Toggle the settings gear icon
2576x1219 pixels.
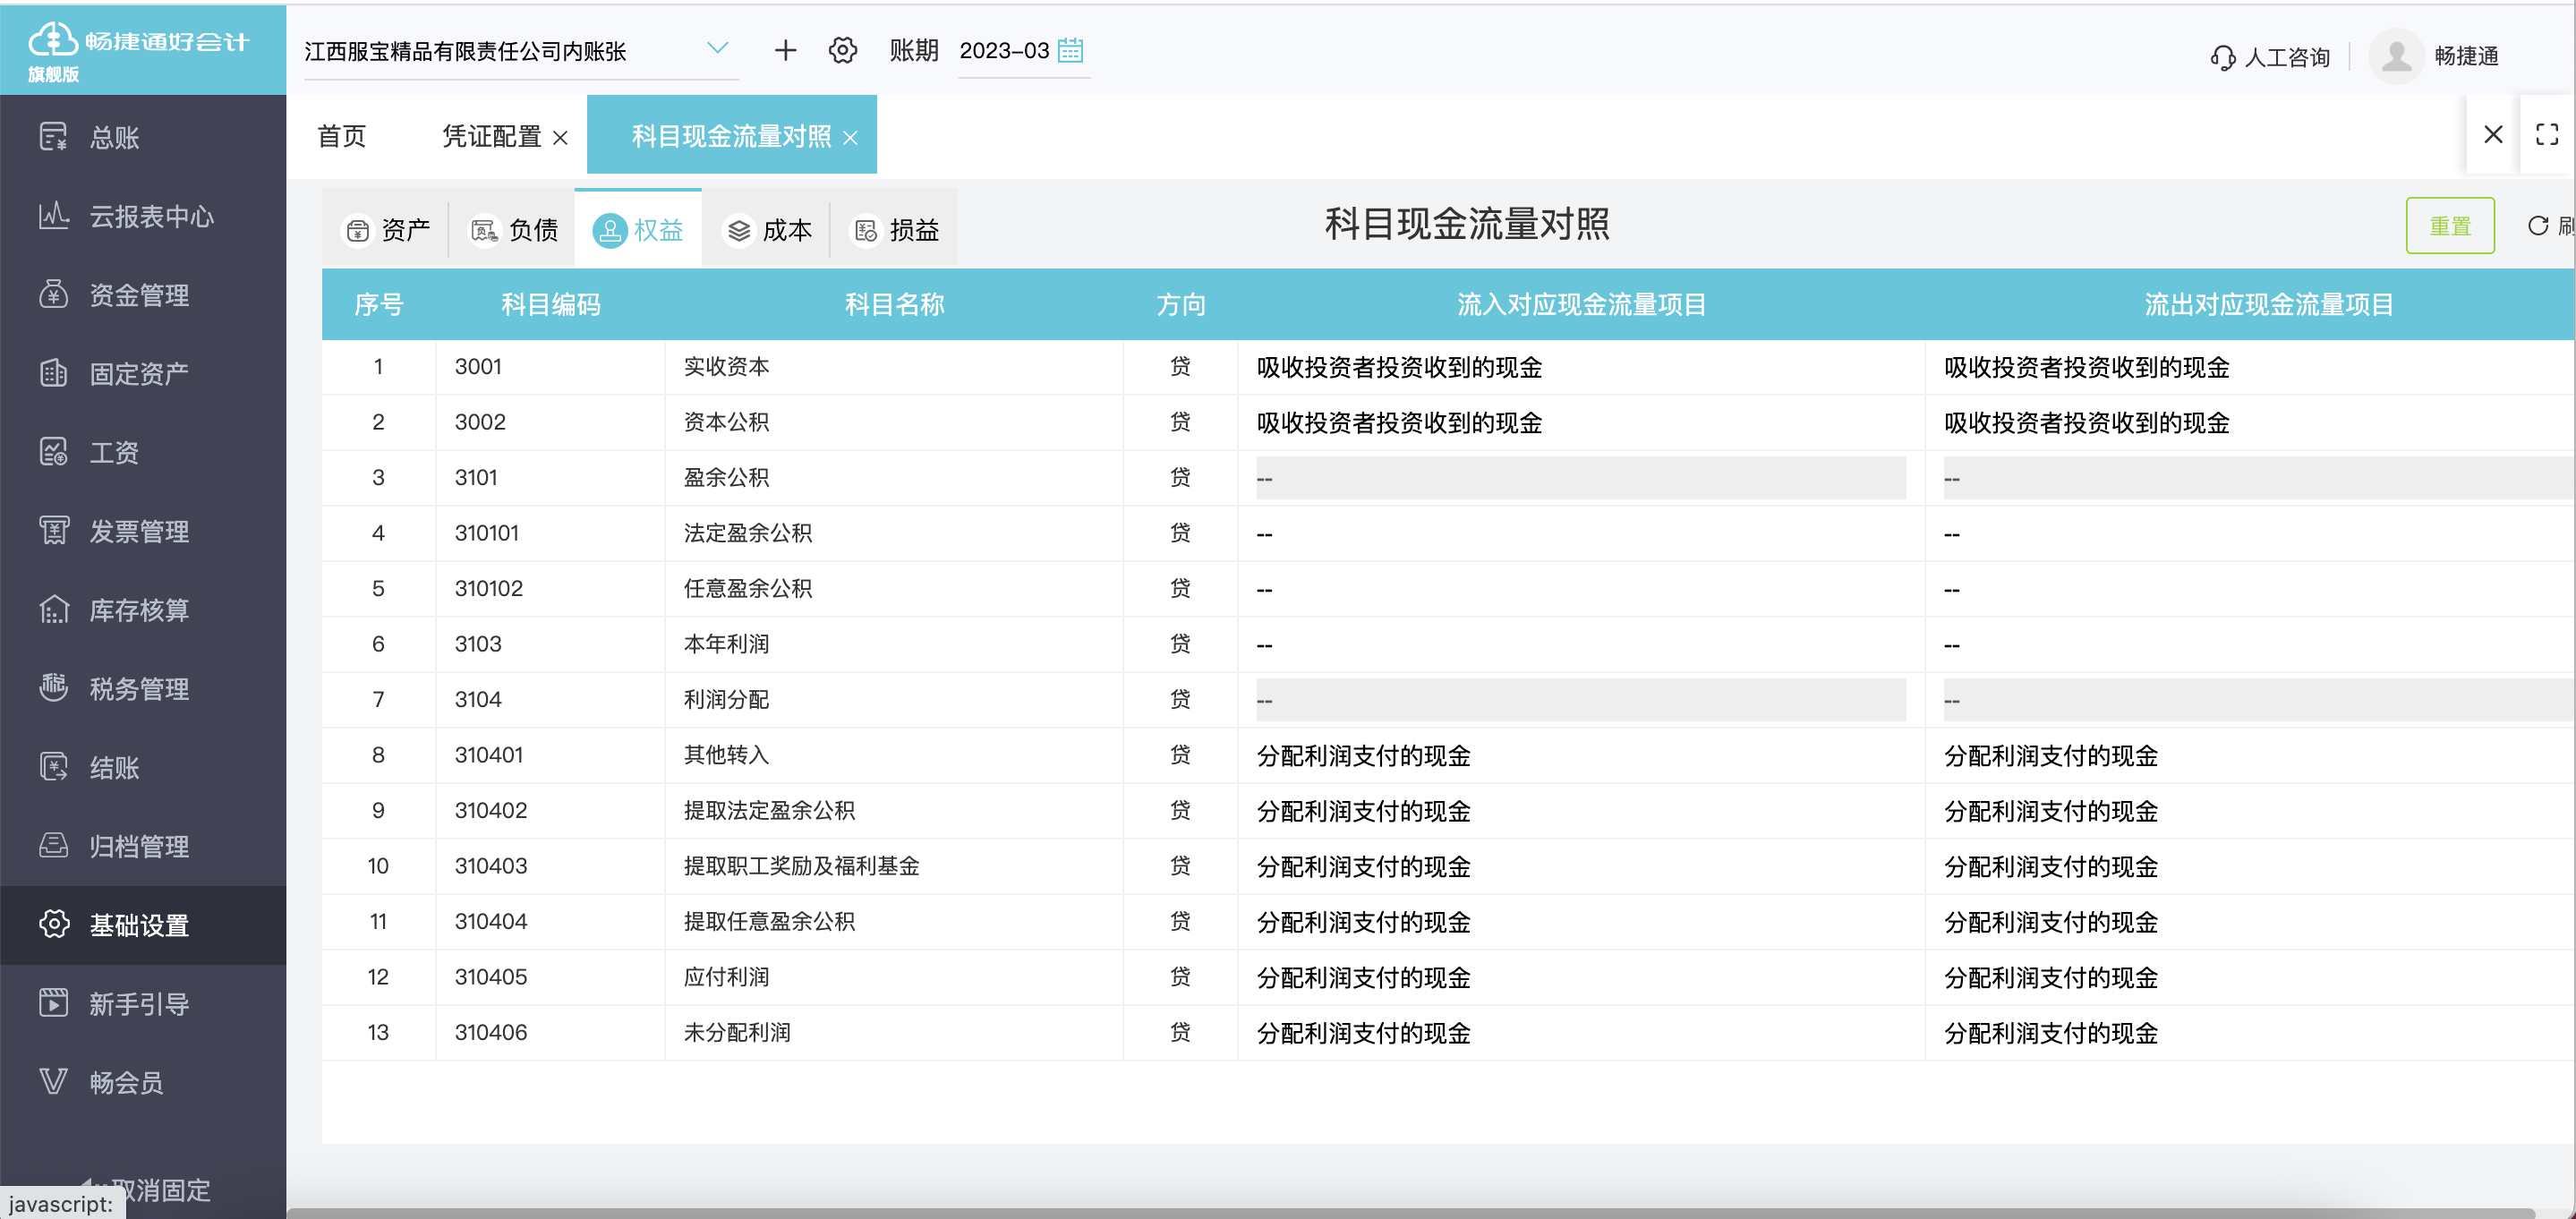click(x=840, y=51)
